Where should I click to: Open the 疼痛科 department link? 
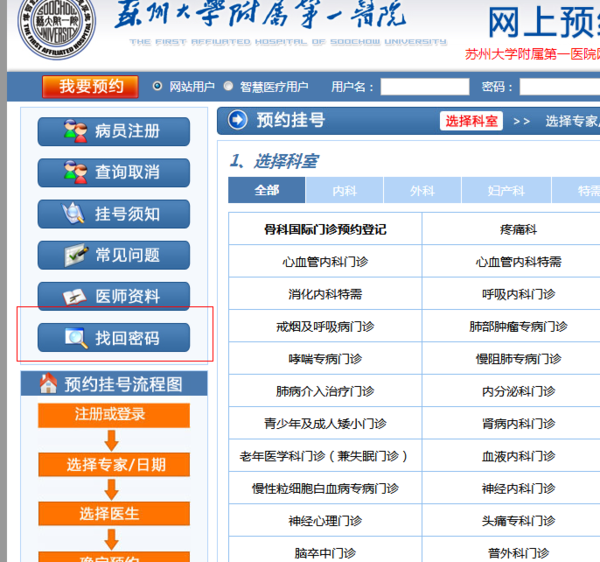[x=518, y=229]
